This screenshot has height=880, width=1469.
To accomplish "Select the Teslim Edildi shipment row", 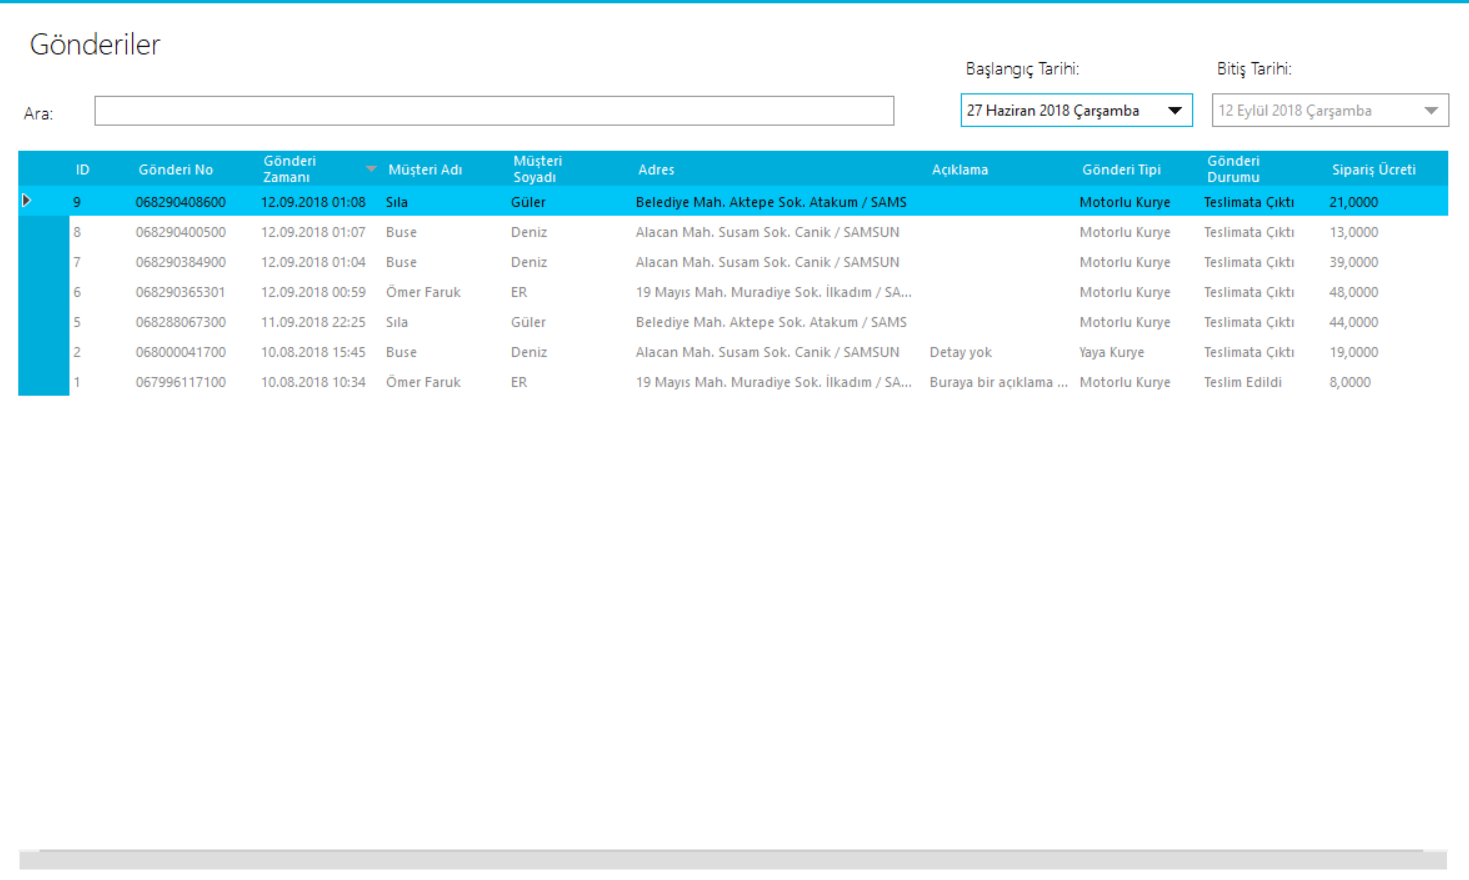I will (1242, 382).
